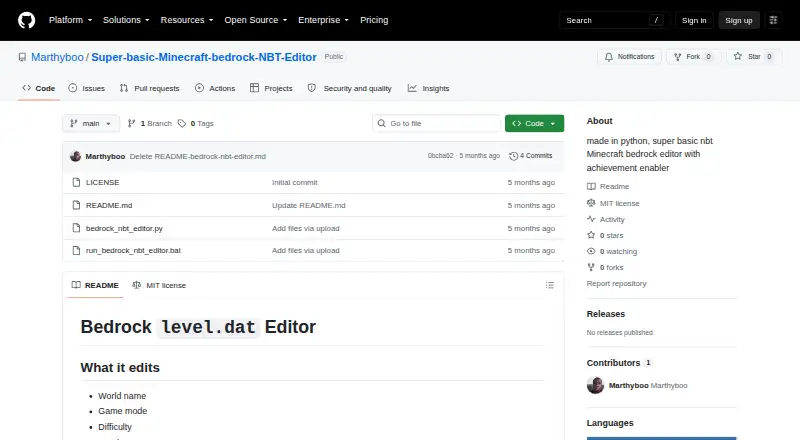This screenshot has width=800, height=440.
Task: Click the commit history clock icon
Action: pos(514,156)
